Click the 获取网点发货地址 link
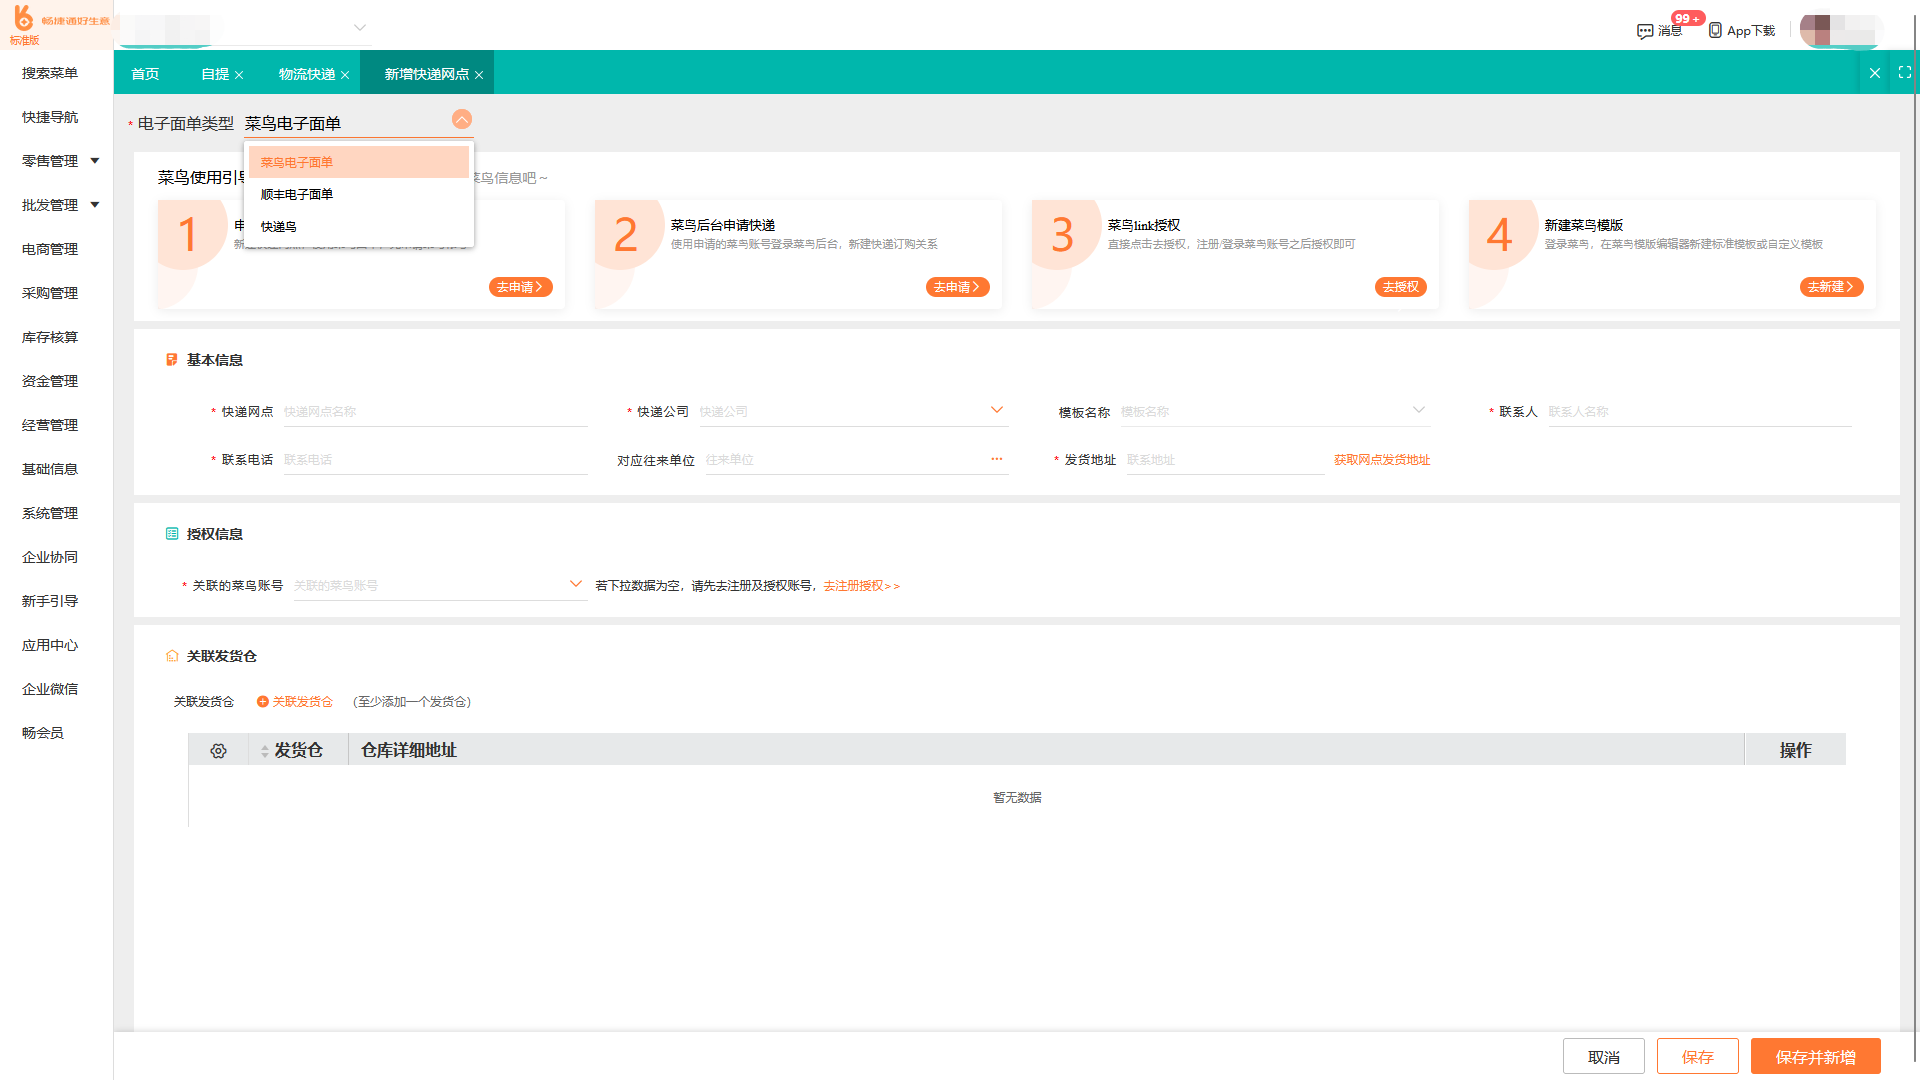Screen dimensions: 1920x1080 (x=1382, y=459)
